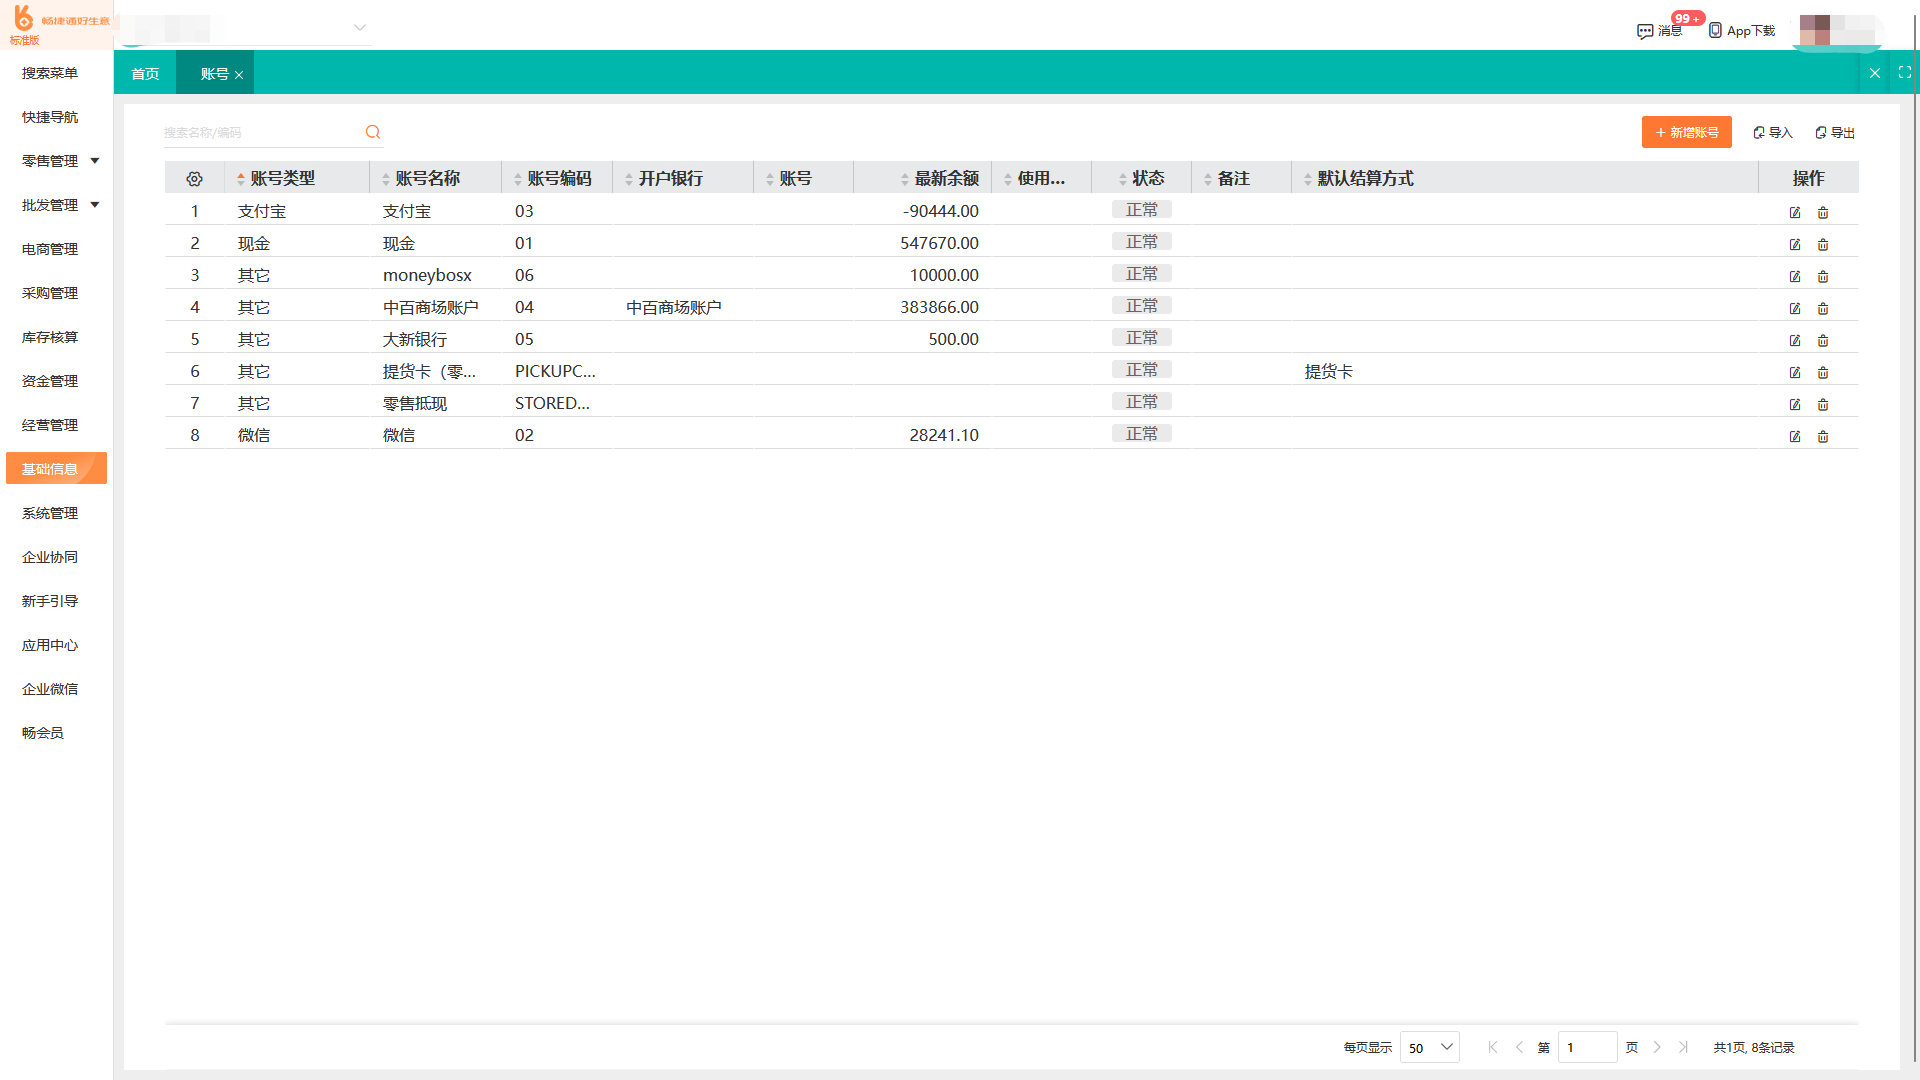Click the edit icon for 微信 account
This screenshot has width=1920, height=1080.
pos(1795,434)
